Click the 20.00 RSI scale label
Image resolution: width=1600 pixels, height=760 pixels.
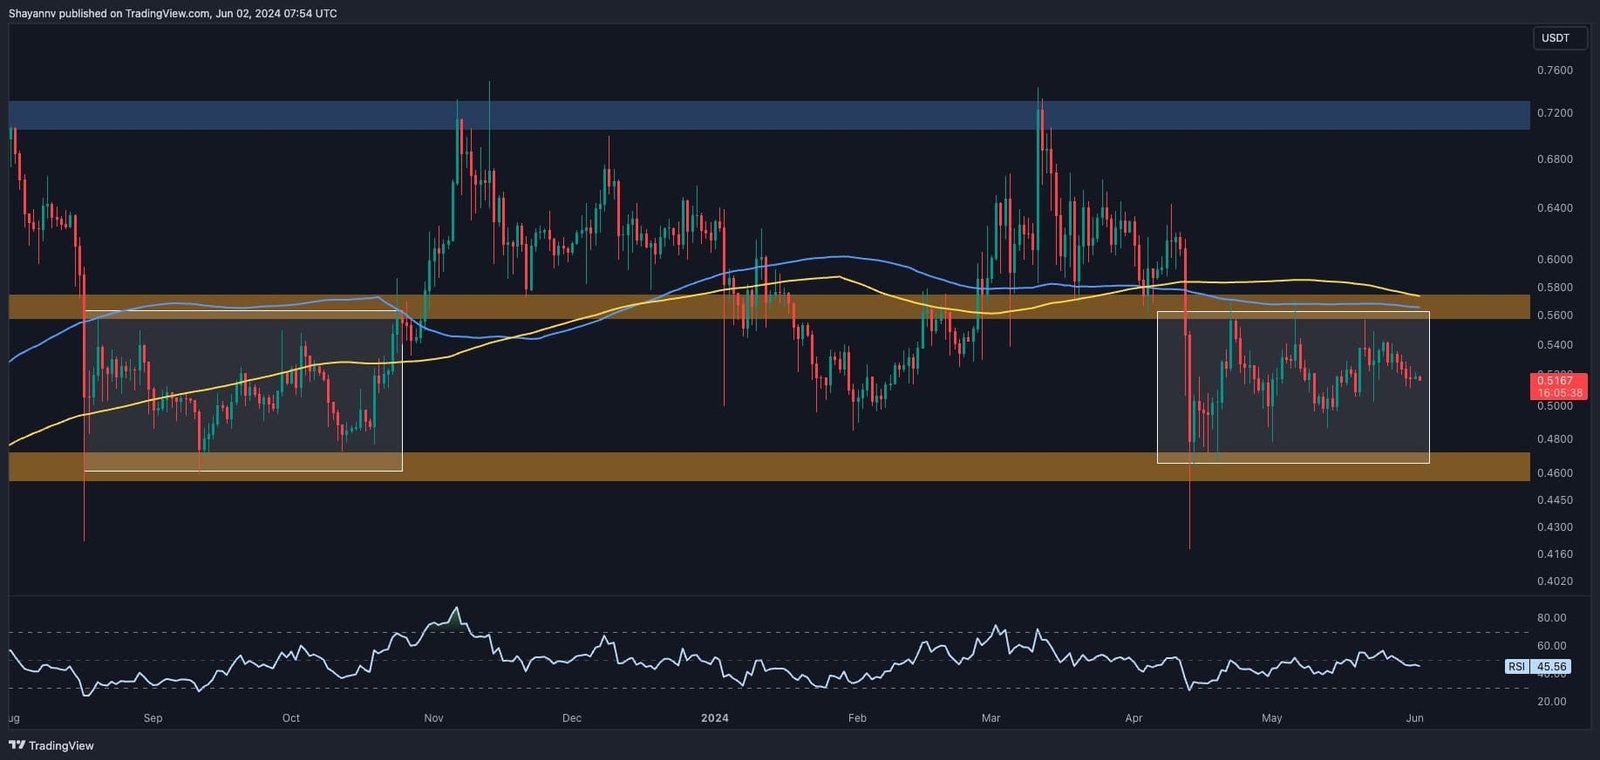[1551, 702]
